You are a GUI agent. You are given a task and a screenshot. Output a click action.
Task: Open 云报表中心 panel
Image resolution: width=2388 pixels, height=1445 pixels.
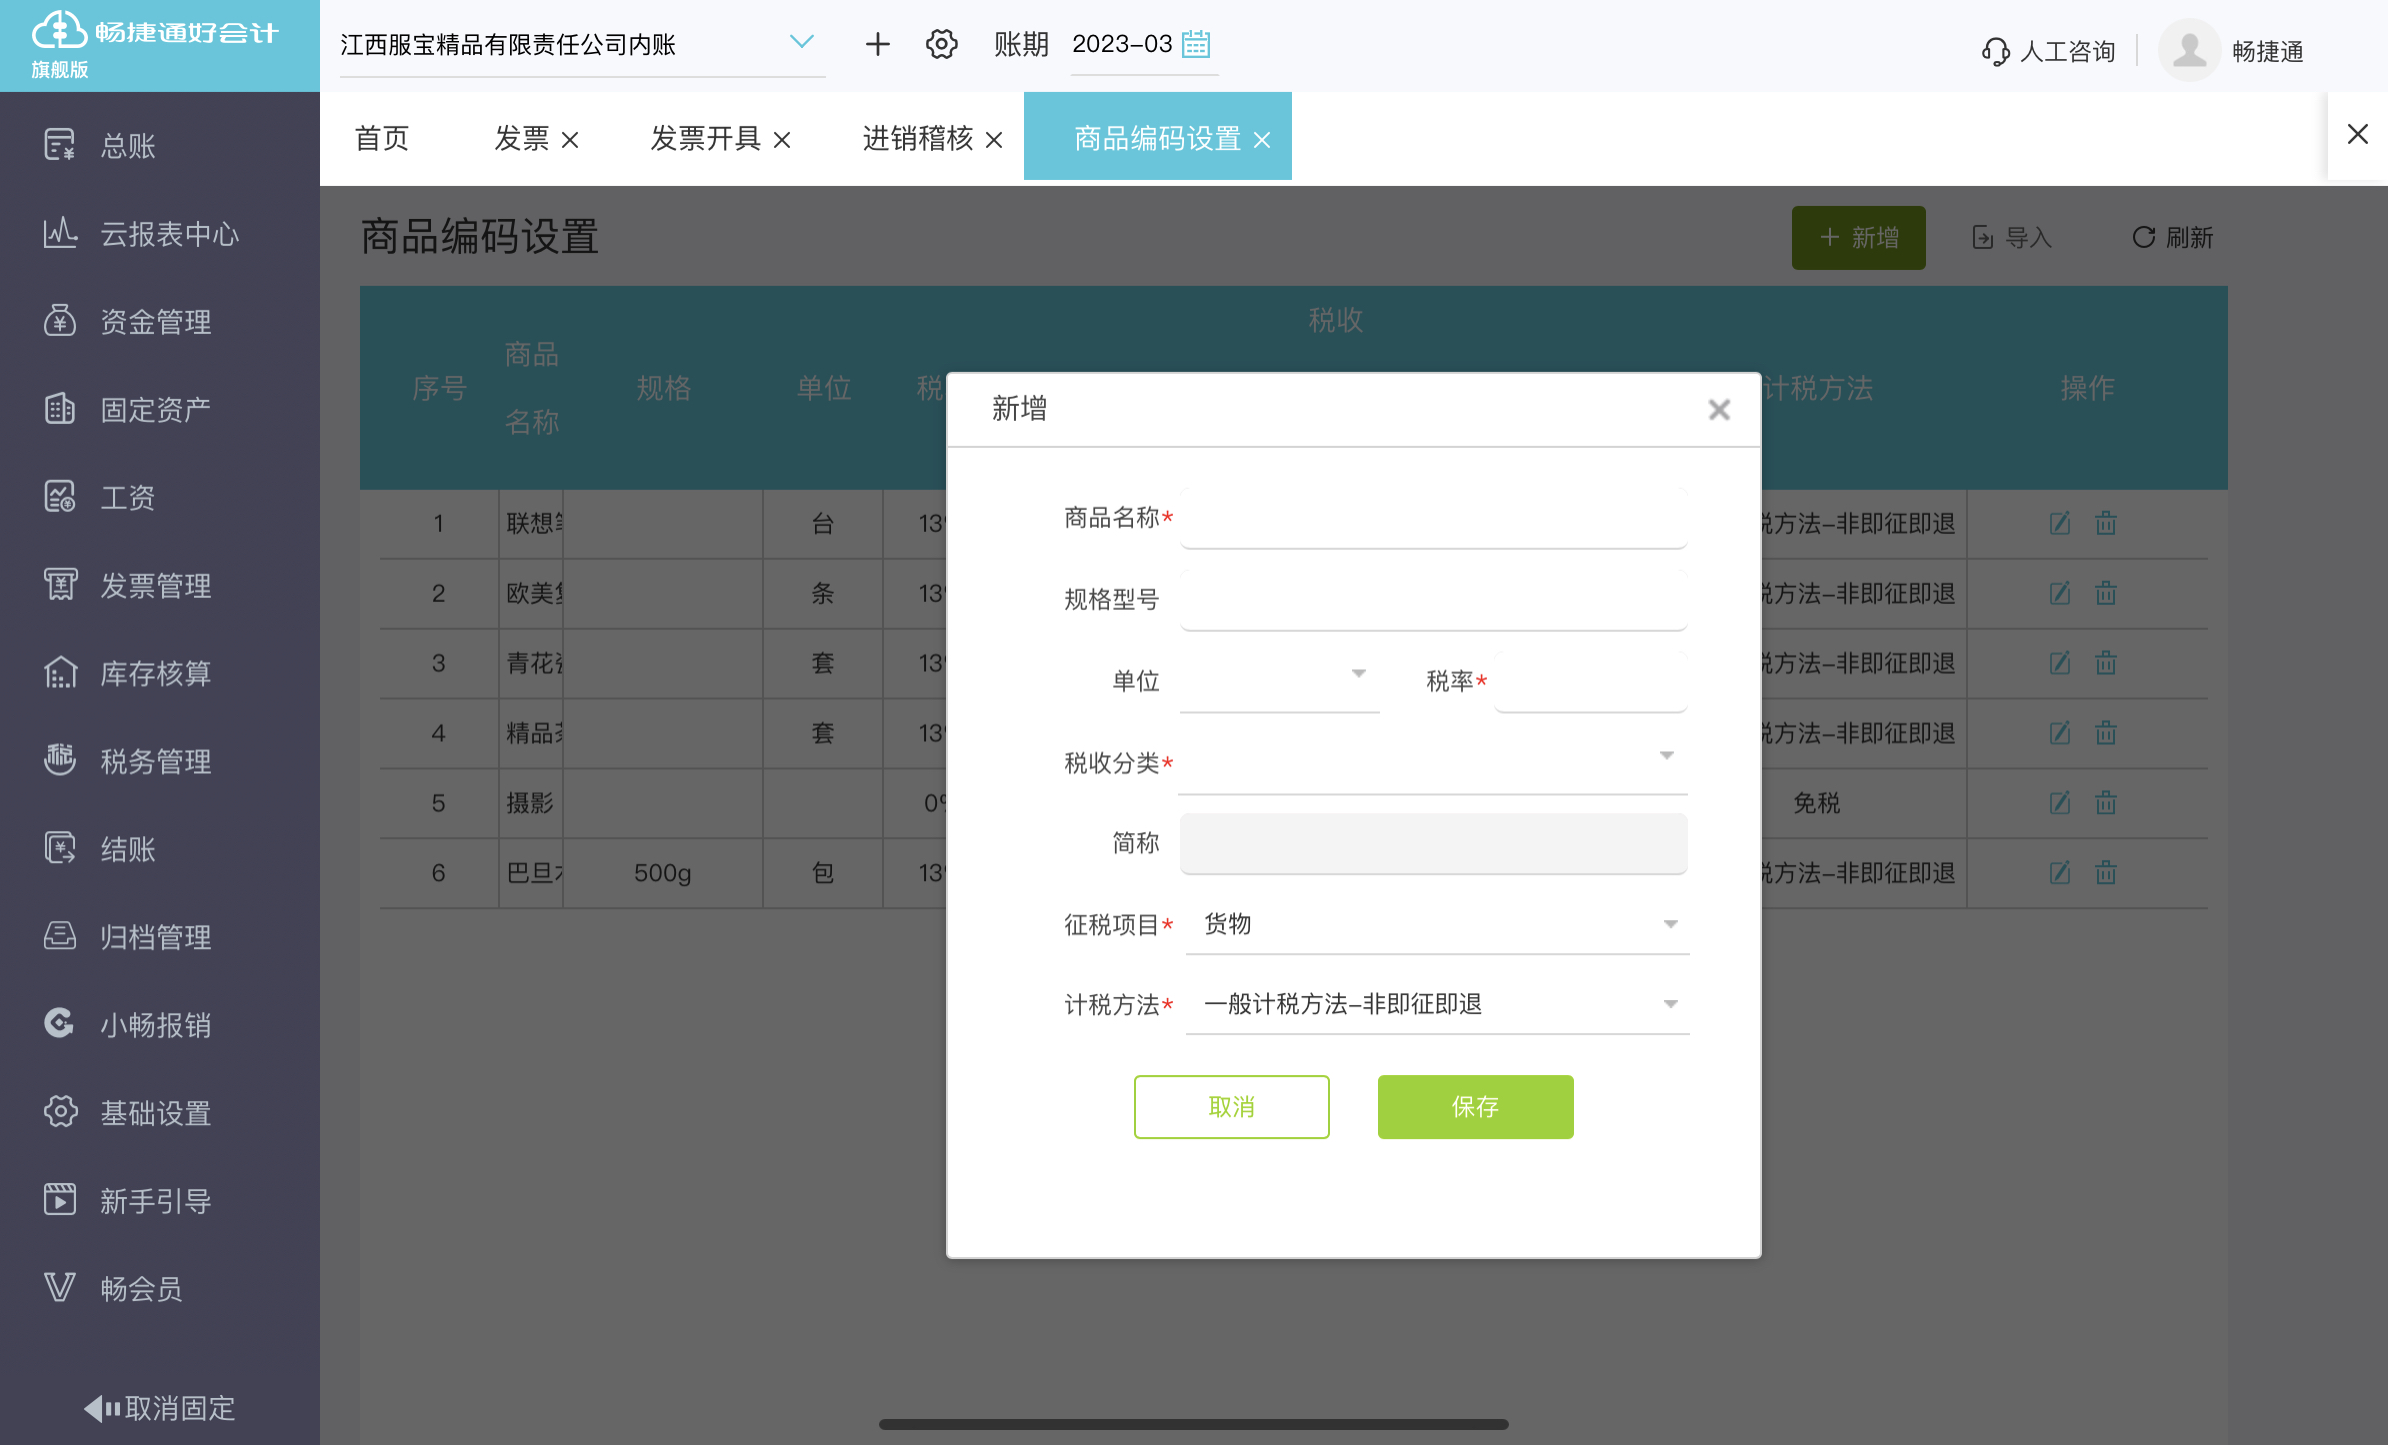tap(159, 234)
